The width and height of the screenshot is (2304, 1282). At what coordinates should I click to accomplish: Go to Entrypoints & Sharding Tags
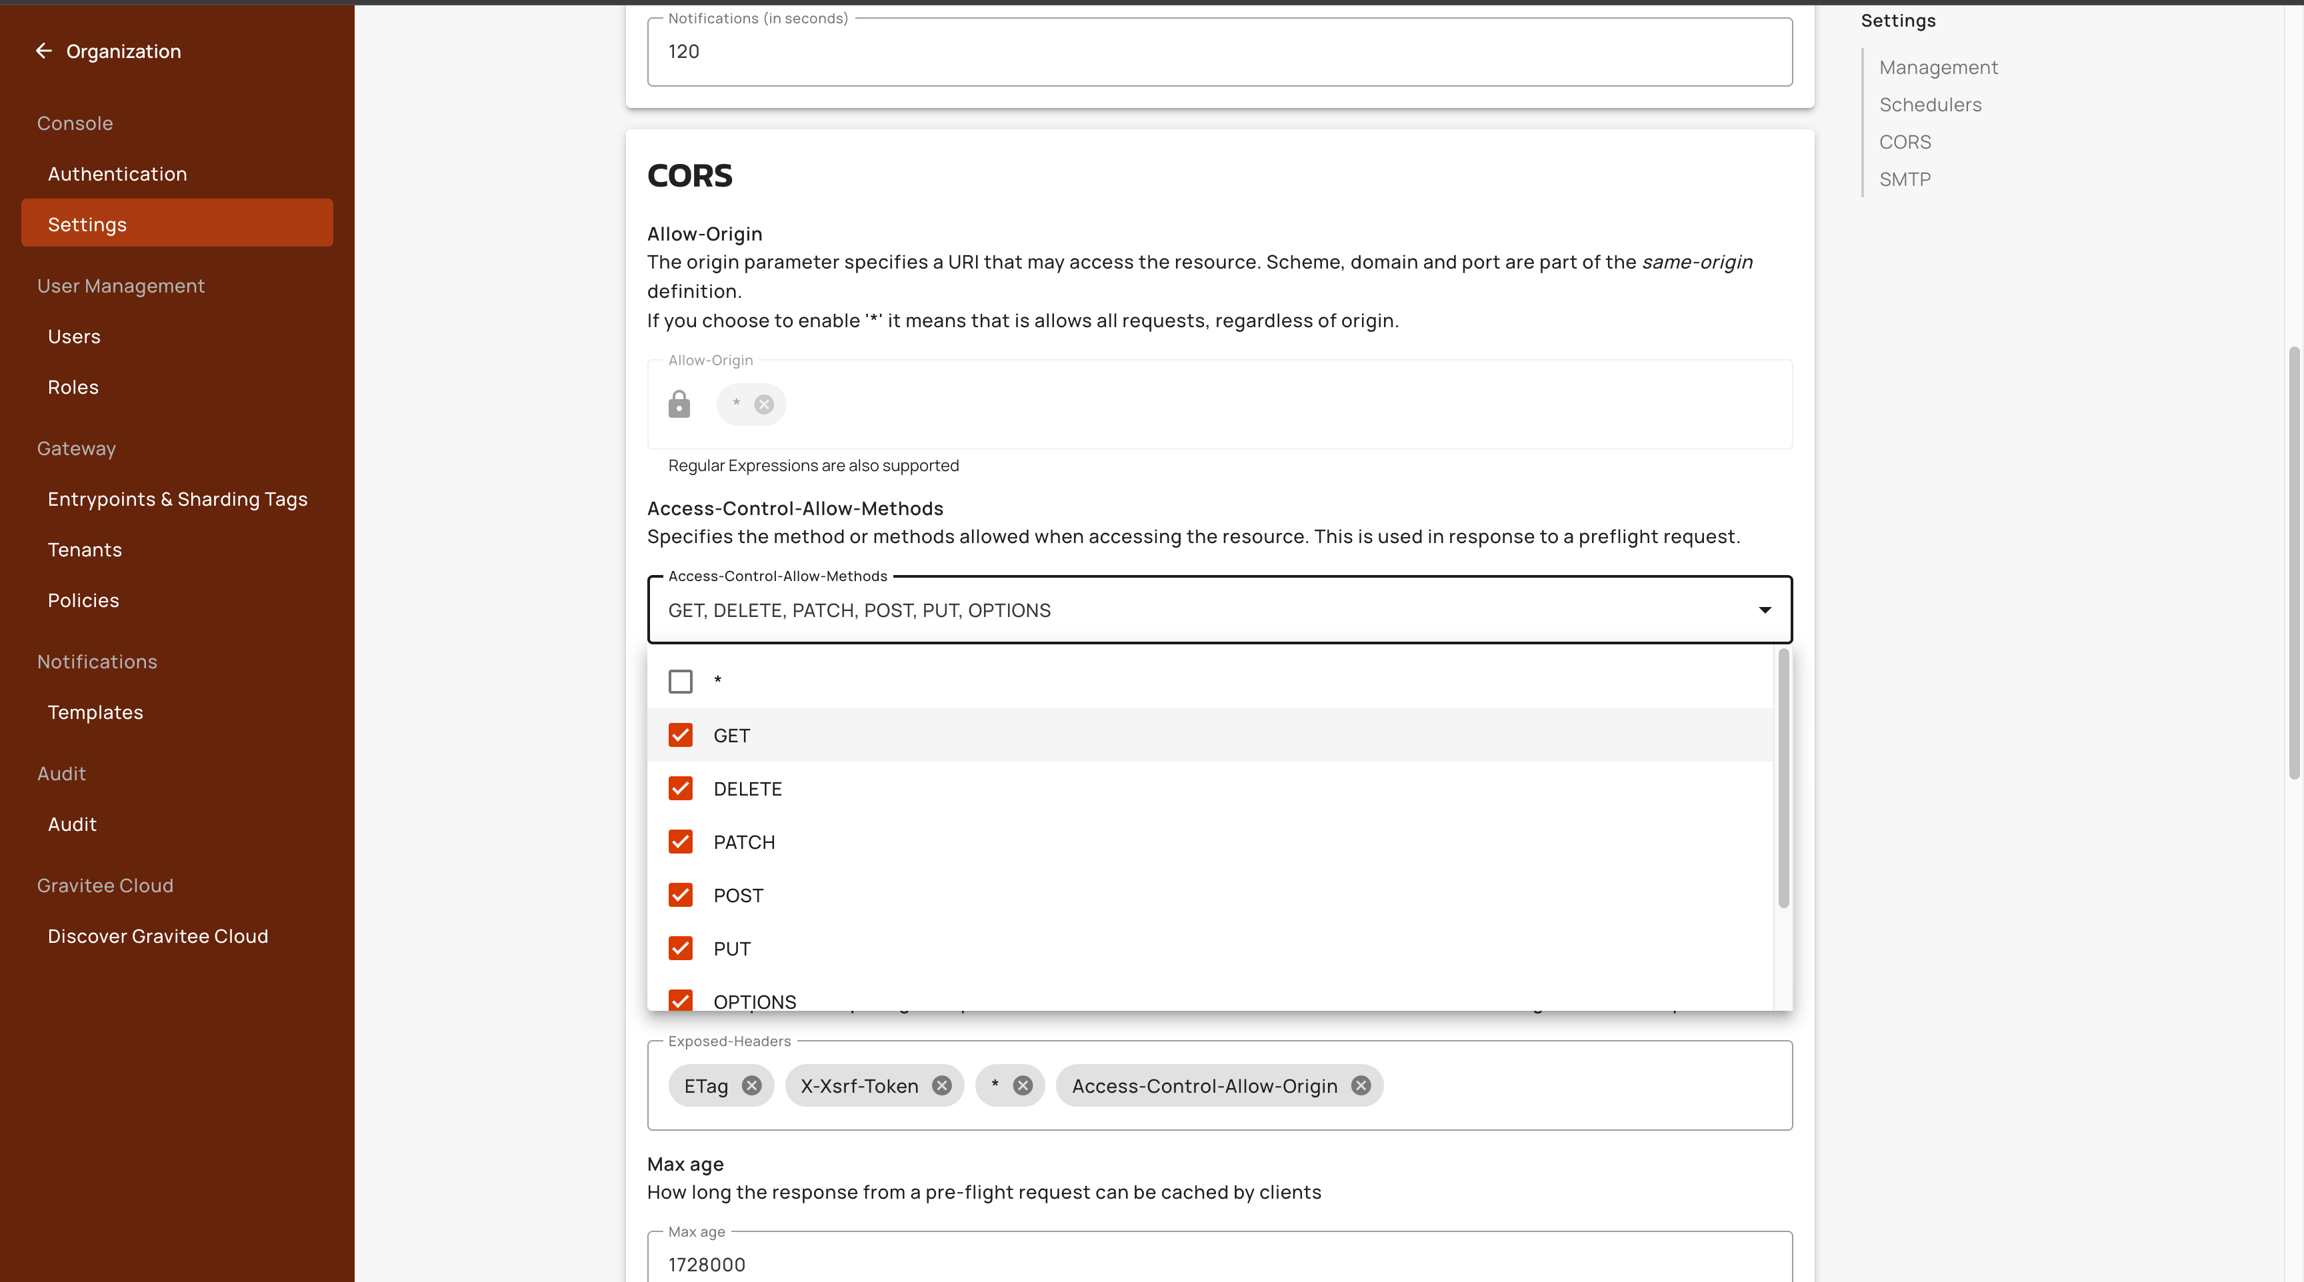coord(177,499)
